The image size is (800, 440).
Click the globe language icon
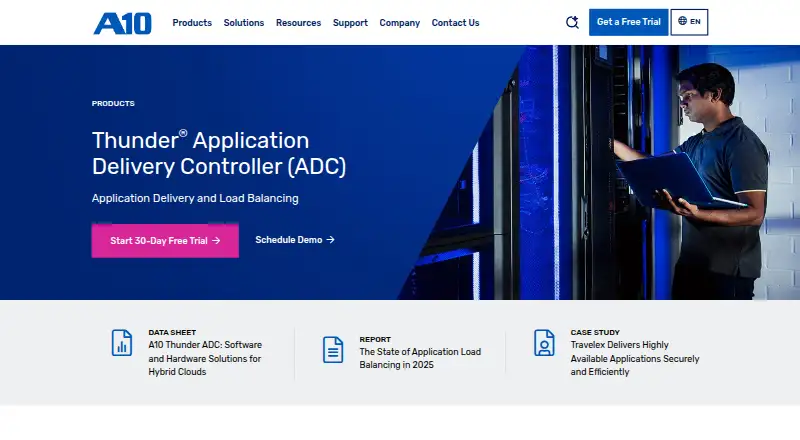click(682, 21)
